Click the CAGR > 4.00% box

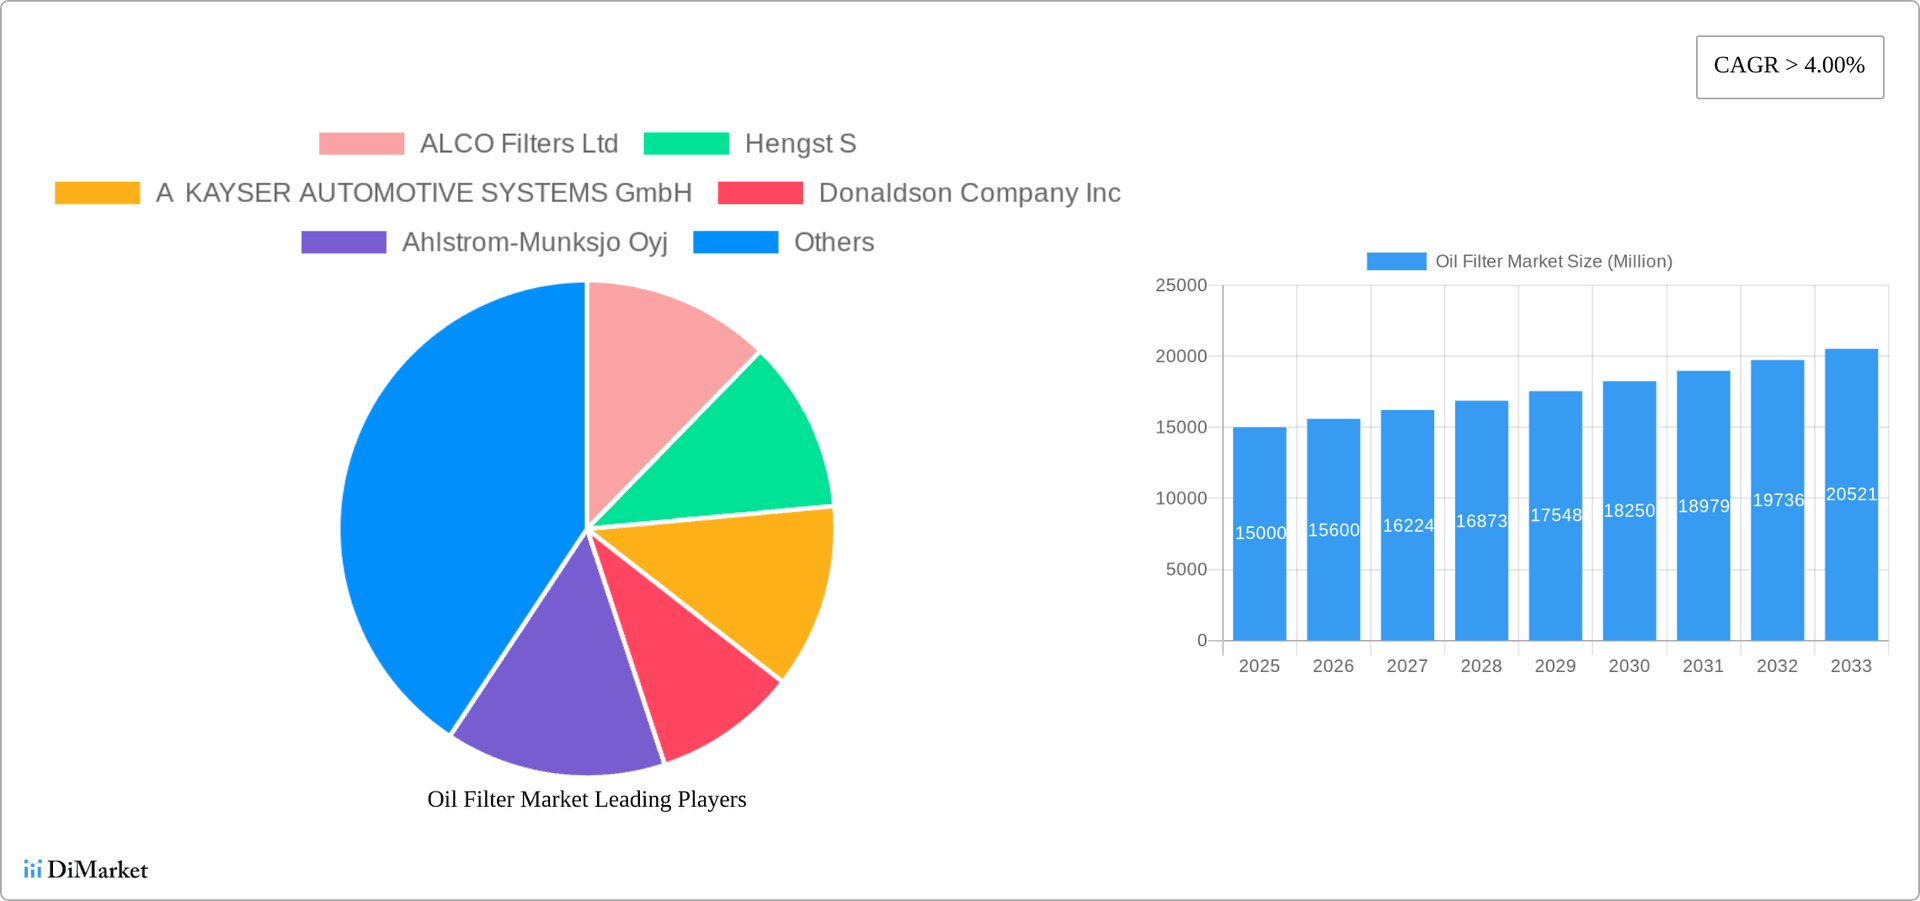1790,65
